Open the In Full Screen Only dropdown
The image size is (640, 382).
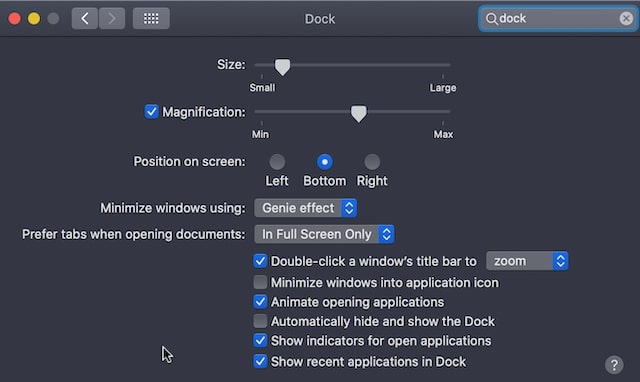[x=324, y=234]
